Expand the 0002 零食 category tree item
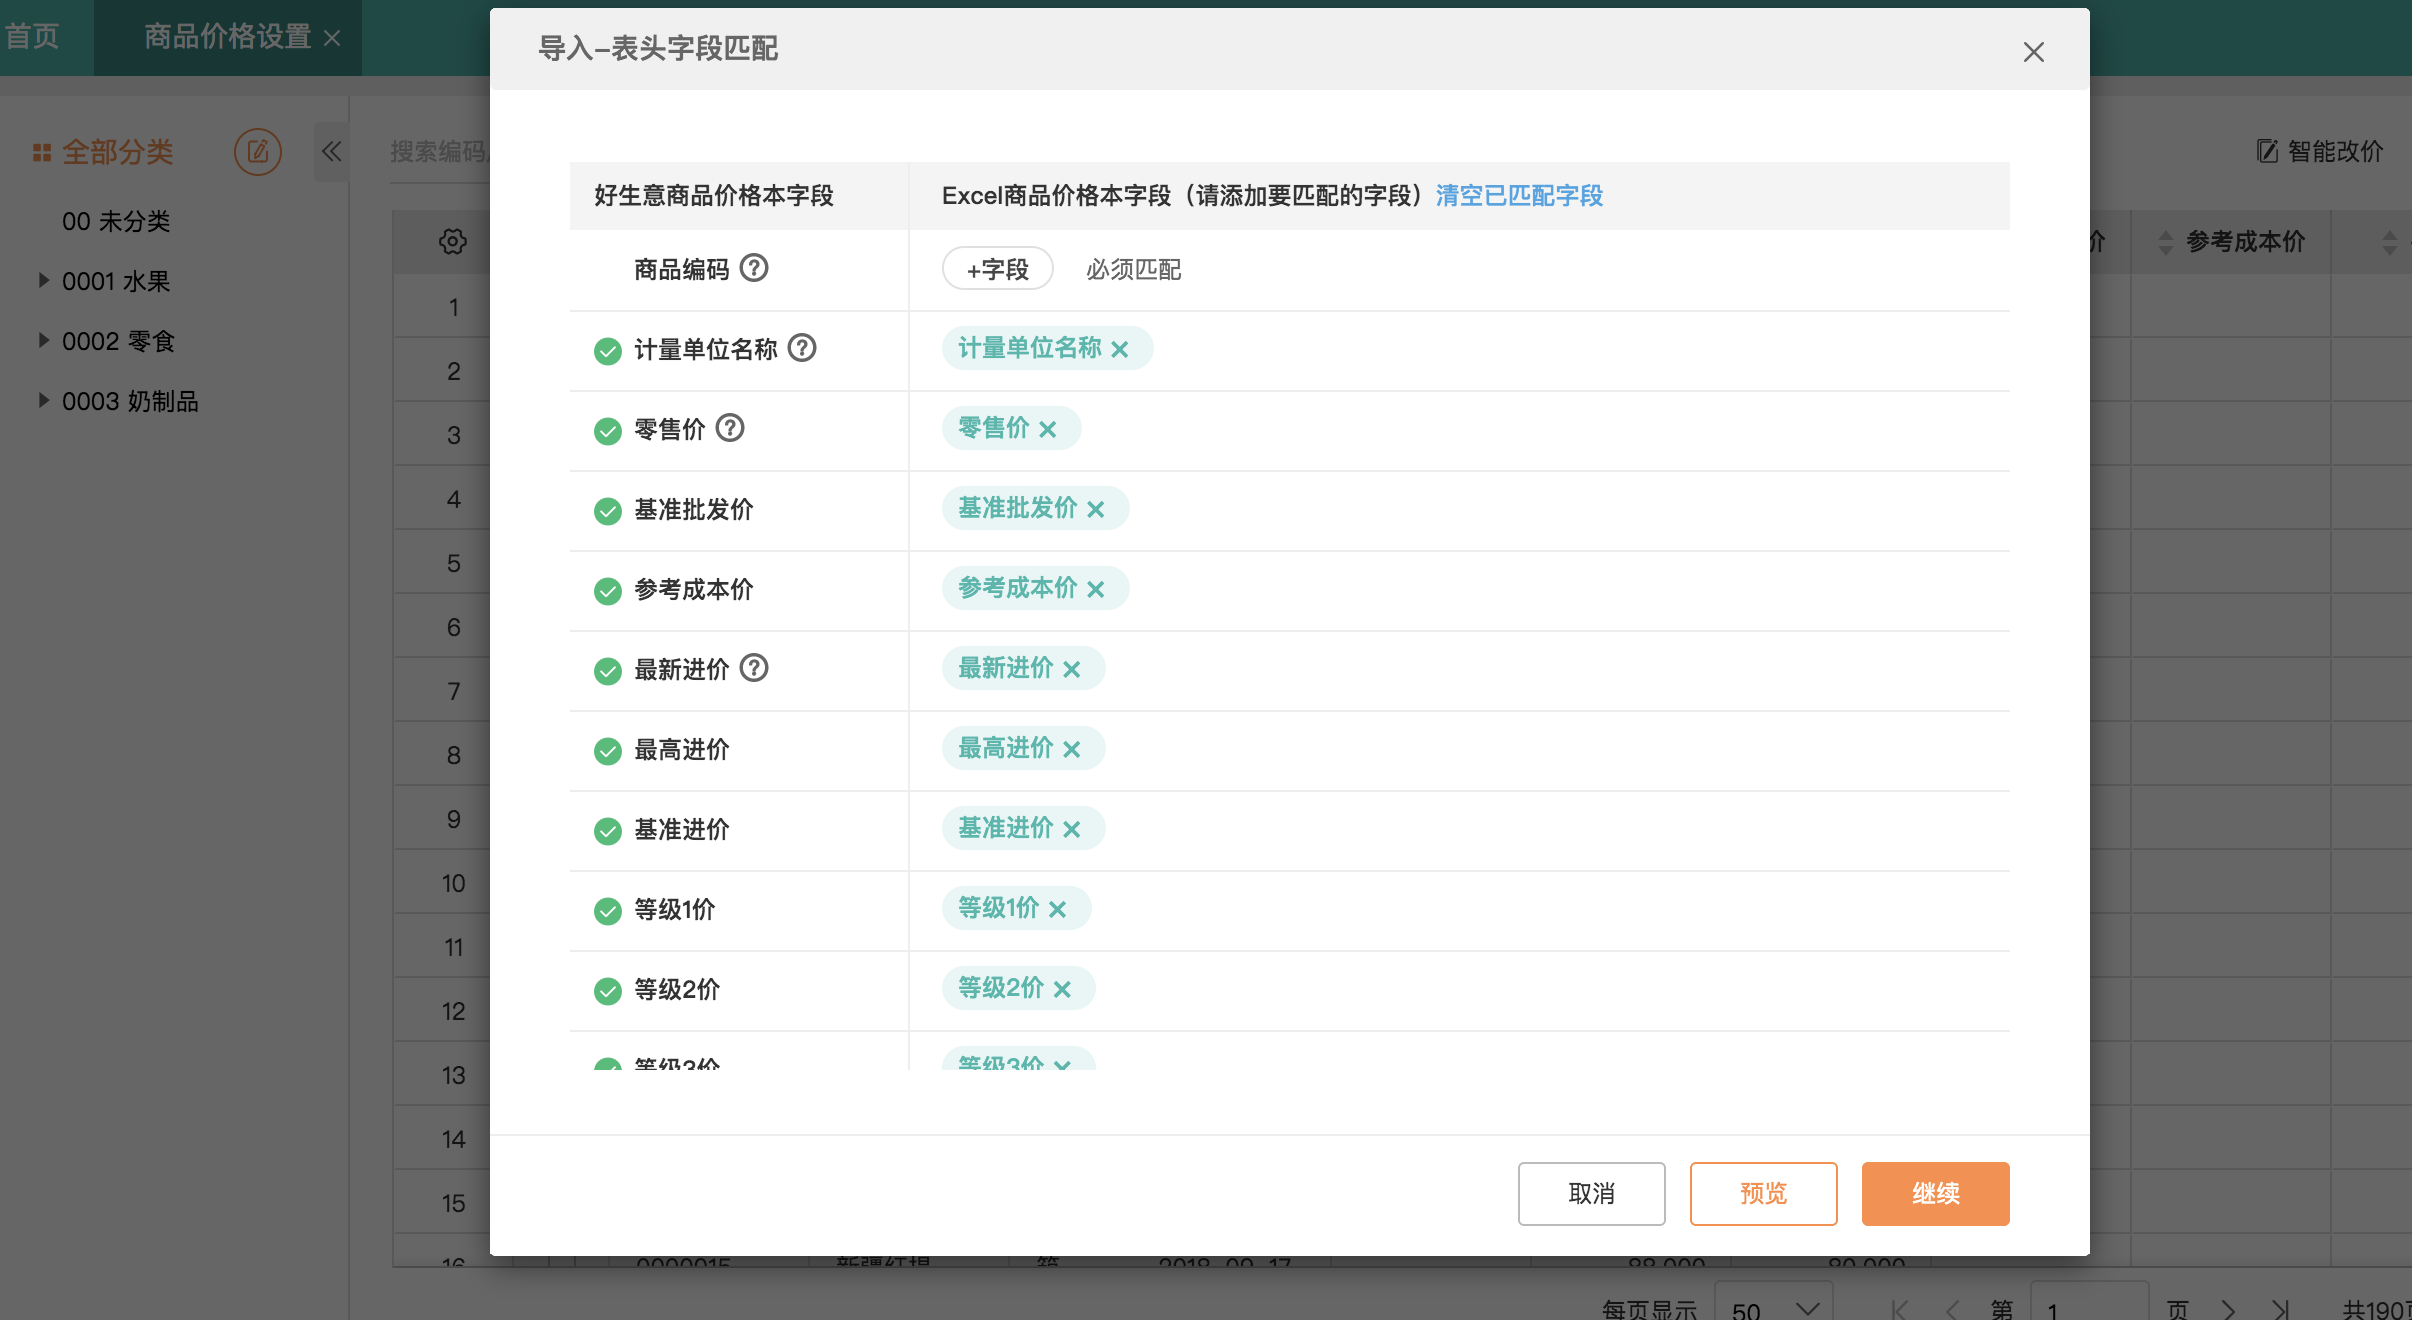 (42, 340)
